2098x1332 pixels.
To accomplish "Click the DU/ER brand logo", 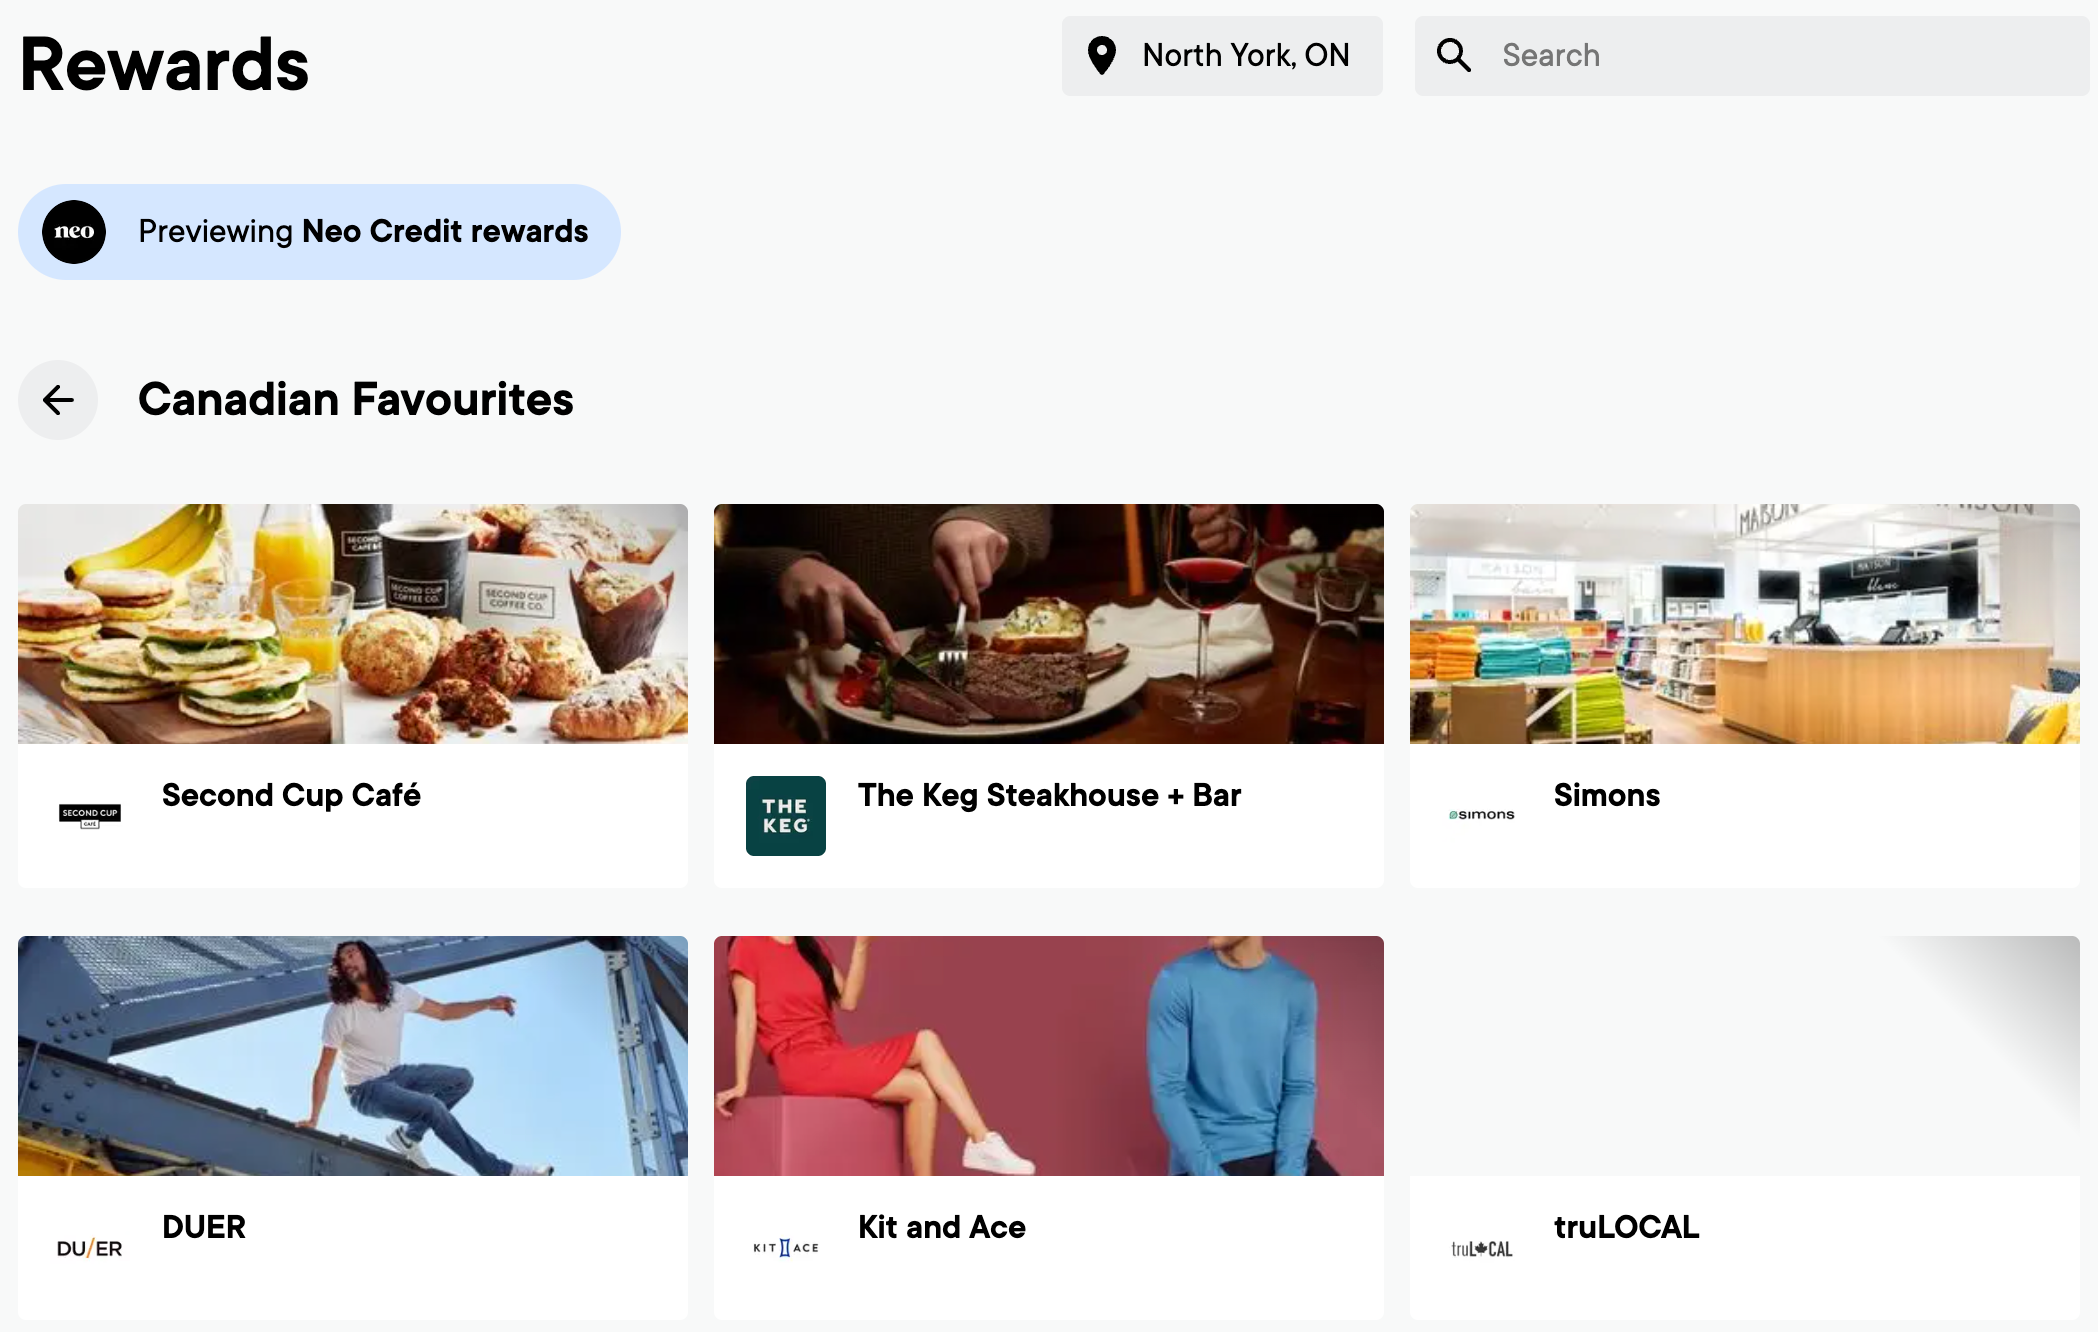I will pos(90,1248).
